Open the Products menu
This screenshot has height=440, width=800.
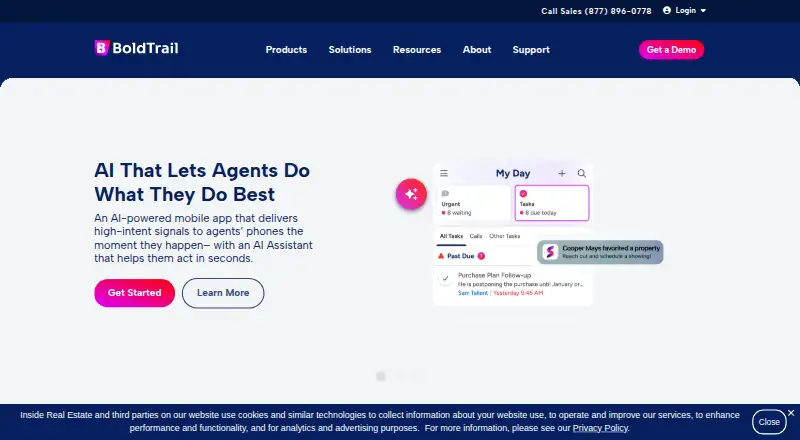(286, 50)
